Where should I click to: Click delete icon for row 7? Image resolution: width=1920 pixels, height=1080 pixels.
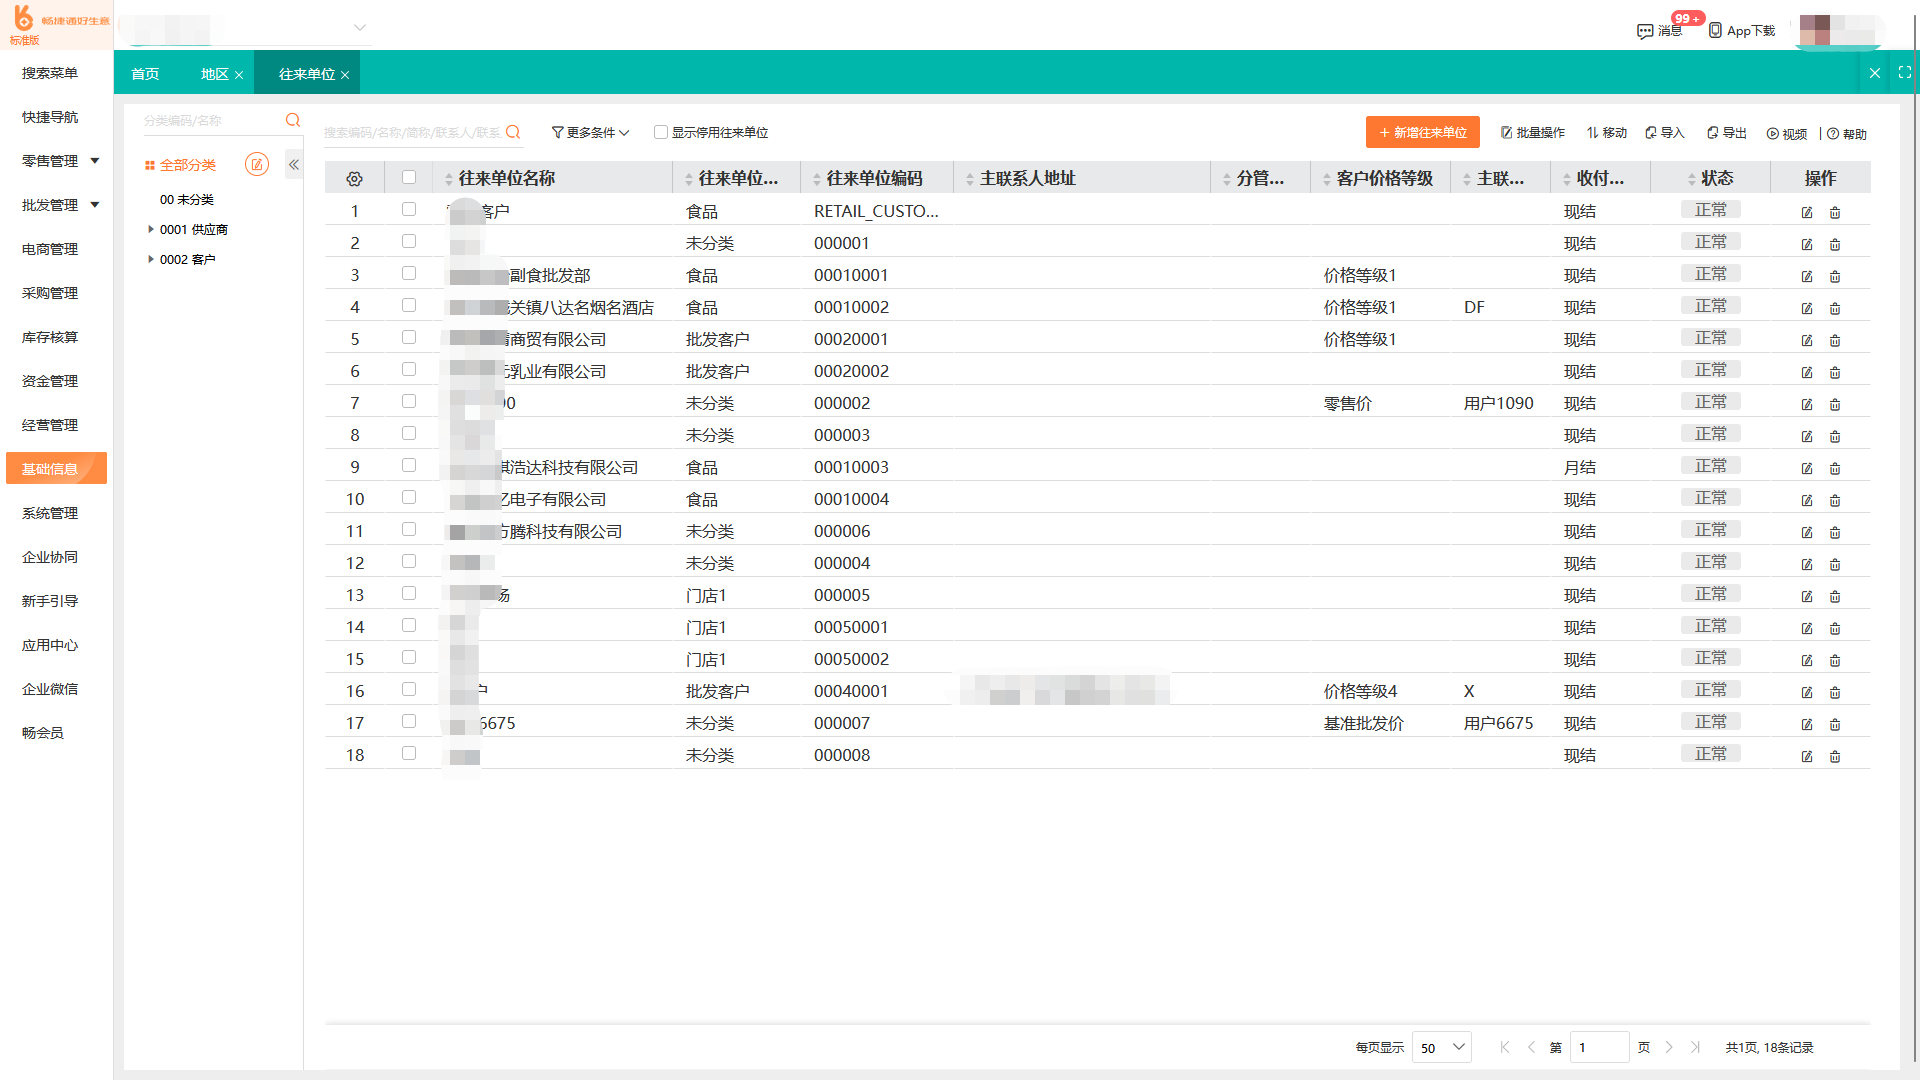[1836, 404]
